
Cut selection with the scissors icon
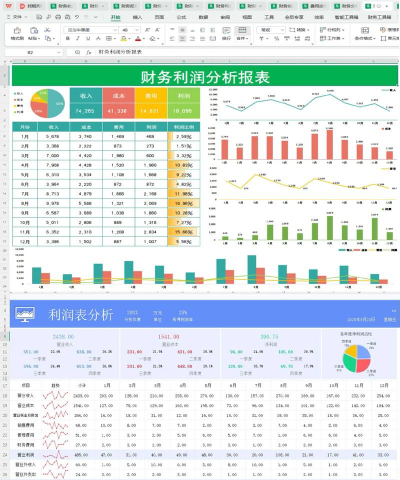[48, 30]
